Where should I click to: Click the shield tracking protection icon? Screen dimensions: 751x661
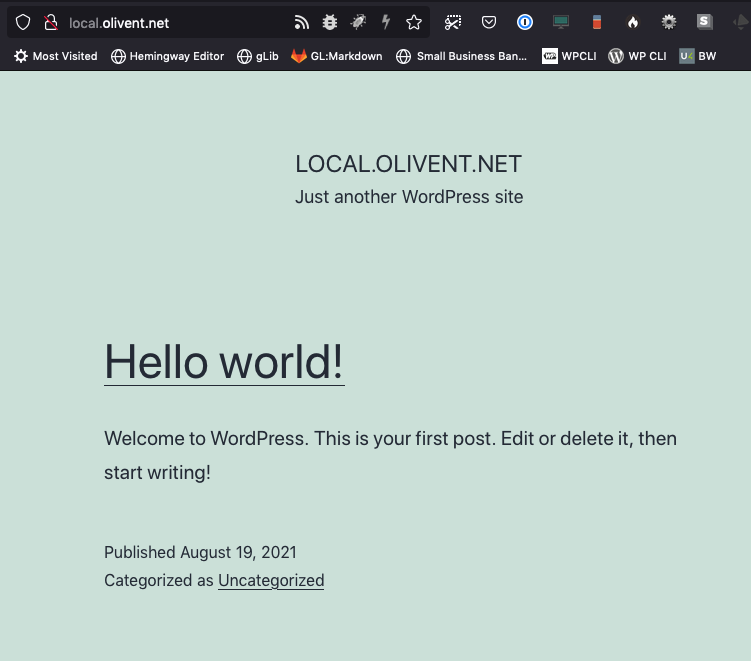tap(23, 22)
